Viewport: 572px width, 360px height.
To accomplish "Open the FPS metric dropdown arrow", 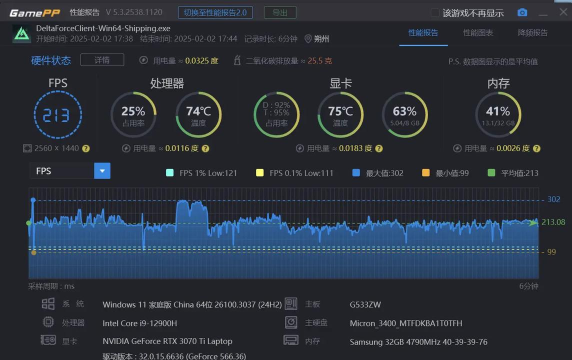I will pyautogui.click(x=102, y=171).
